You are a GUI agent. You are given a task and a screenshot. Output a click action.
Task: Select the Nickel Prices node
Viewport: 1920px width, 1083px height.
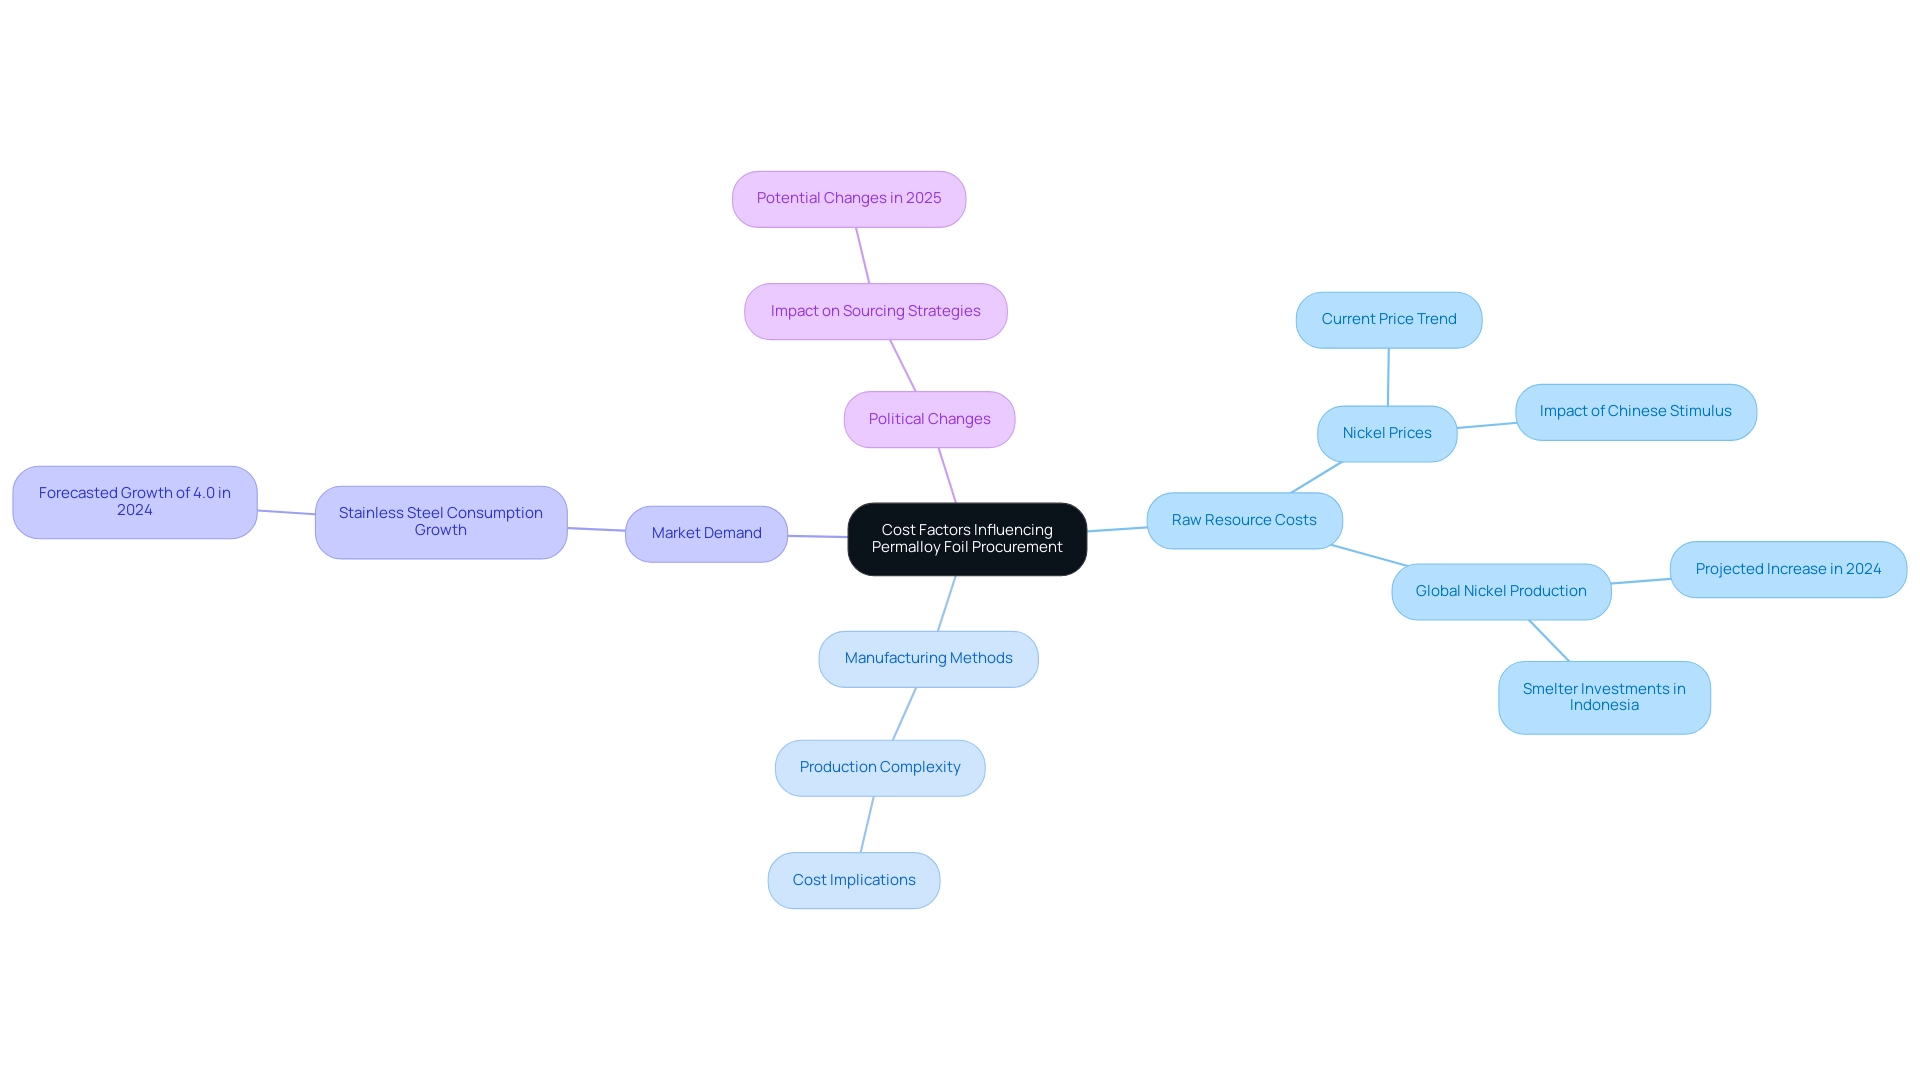pyautogui.click(x=1386, y=433)
